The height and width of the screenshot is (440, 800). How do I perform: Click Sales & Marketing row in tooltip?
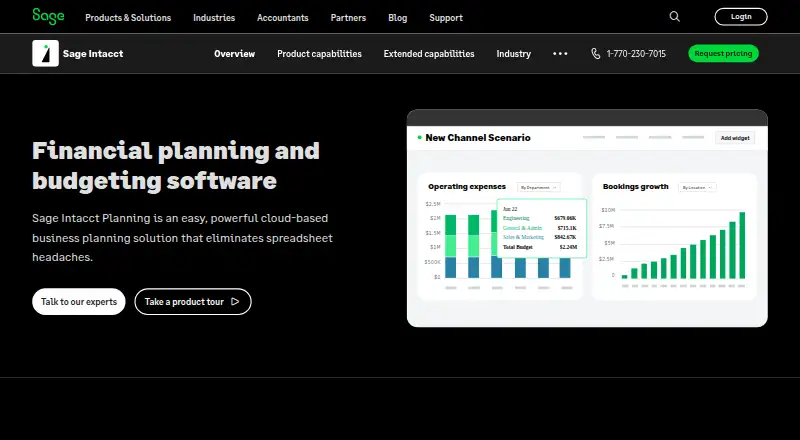click(x=540, y=237)
